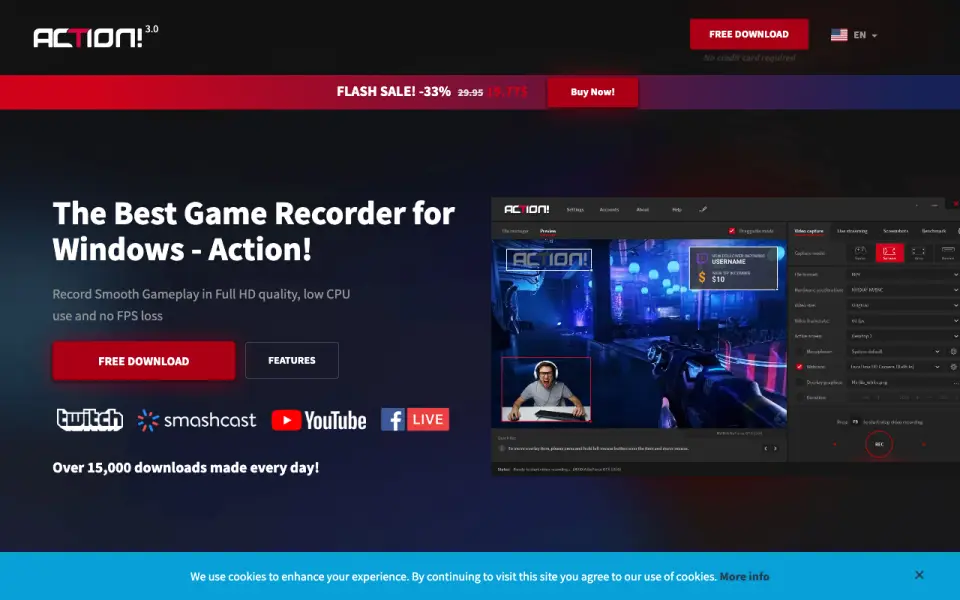Screen dimensions: 960x600
Task: Expand the File format dropdown
Action: point(904,274)
